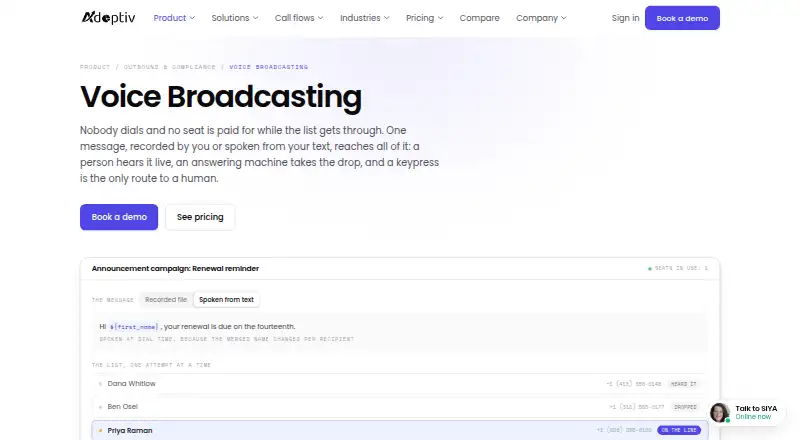The image size is (800, 440).
Task: Click The Message label
Action: coord(113,300)
